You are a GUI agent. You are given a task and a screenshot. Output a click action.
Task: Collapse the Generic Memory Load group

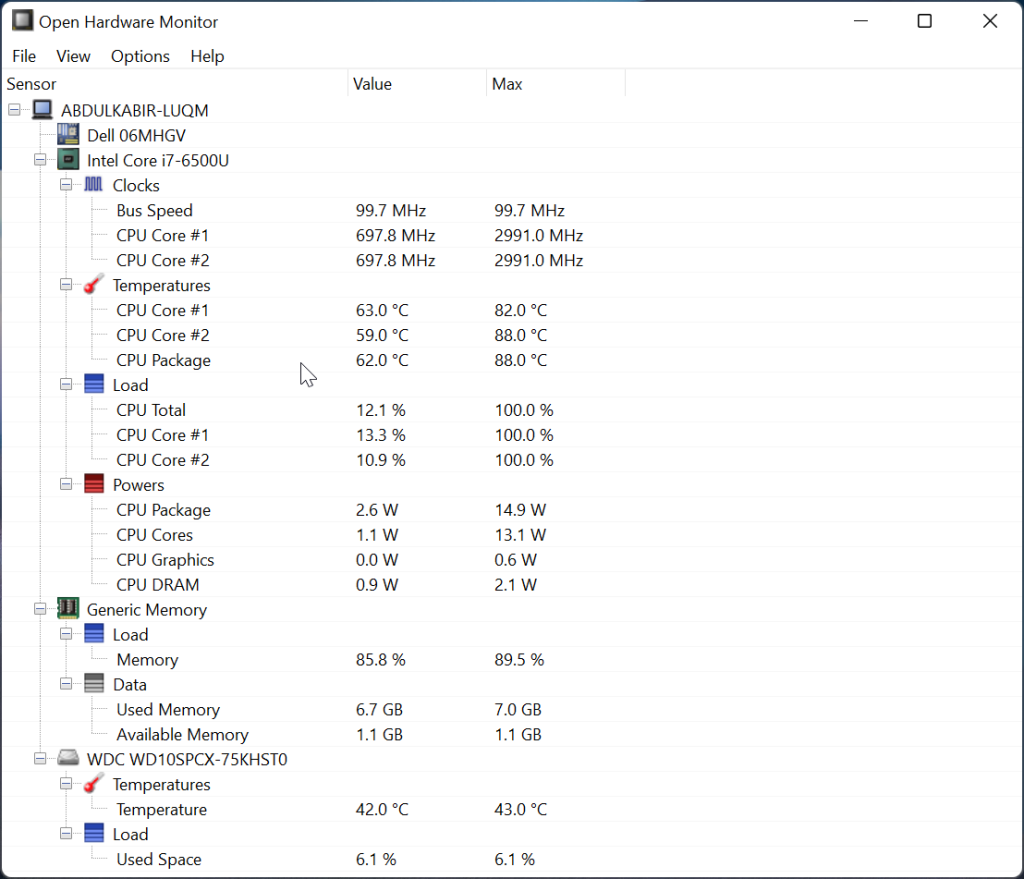click(66, 633)
